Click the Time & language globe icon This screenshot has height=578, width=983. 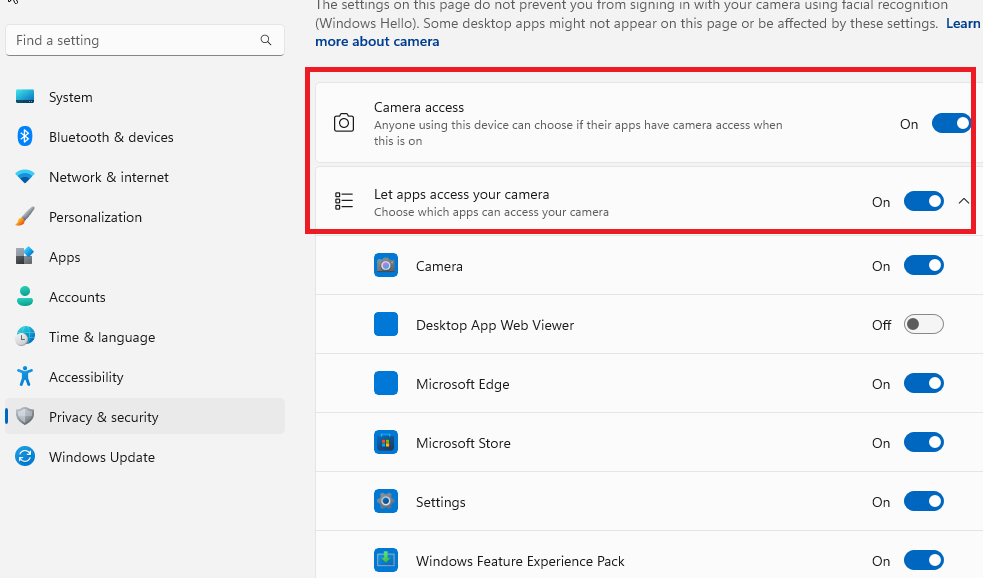(x=25, y=337)
